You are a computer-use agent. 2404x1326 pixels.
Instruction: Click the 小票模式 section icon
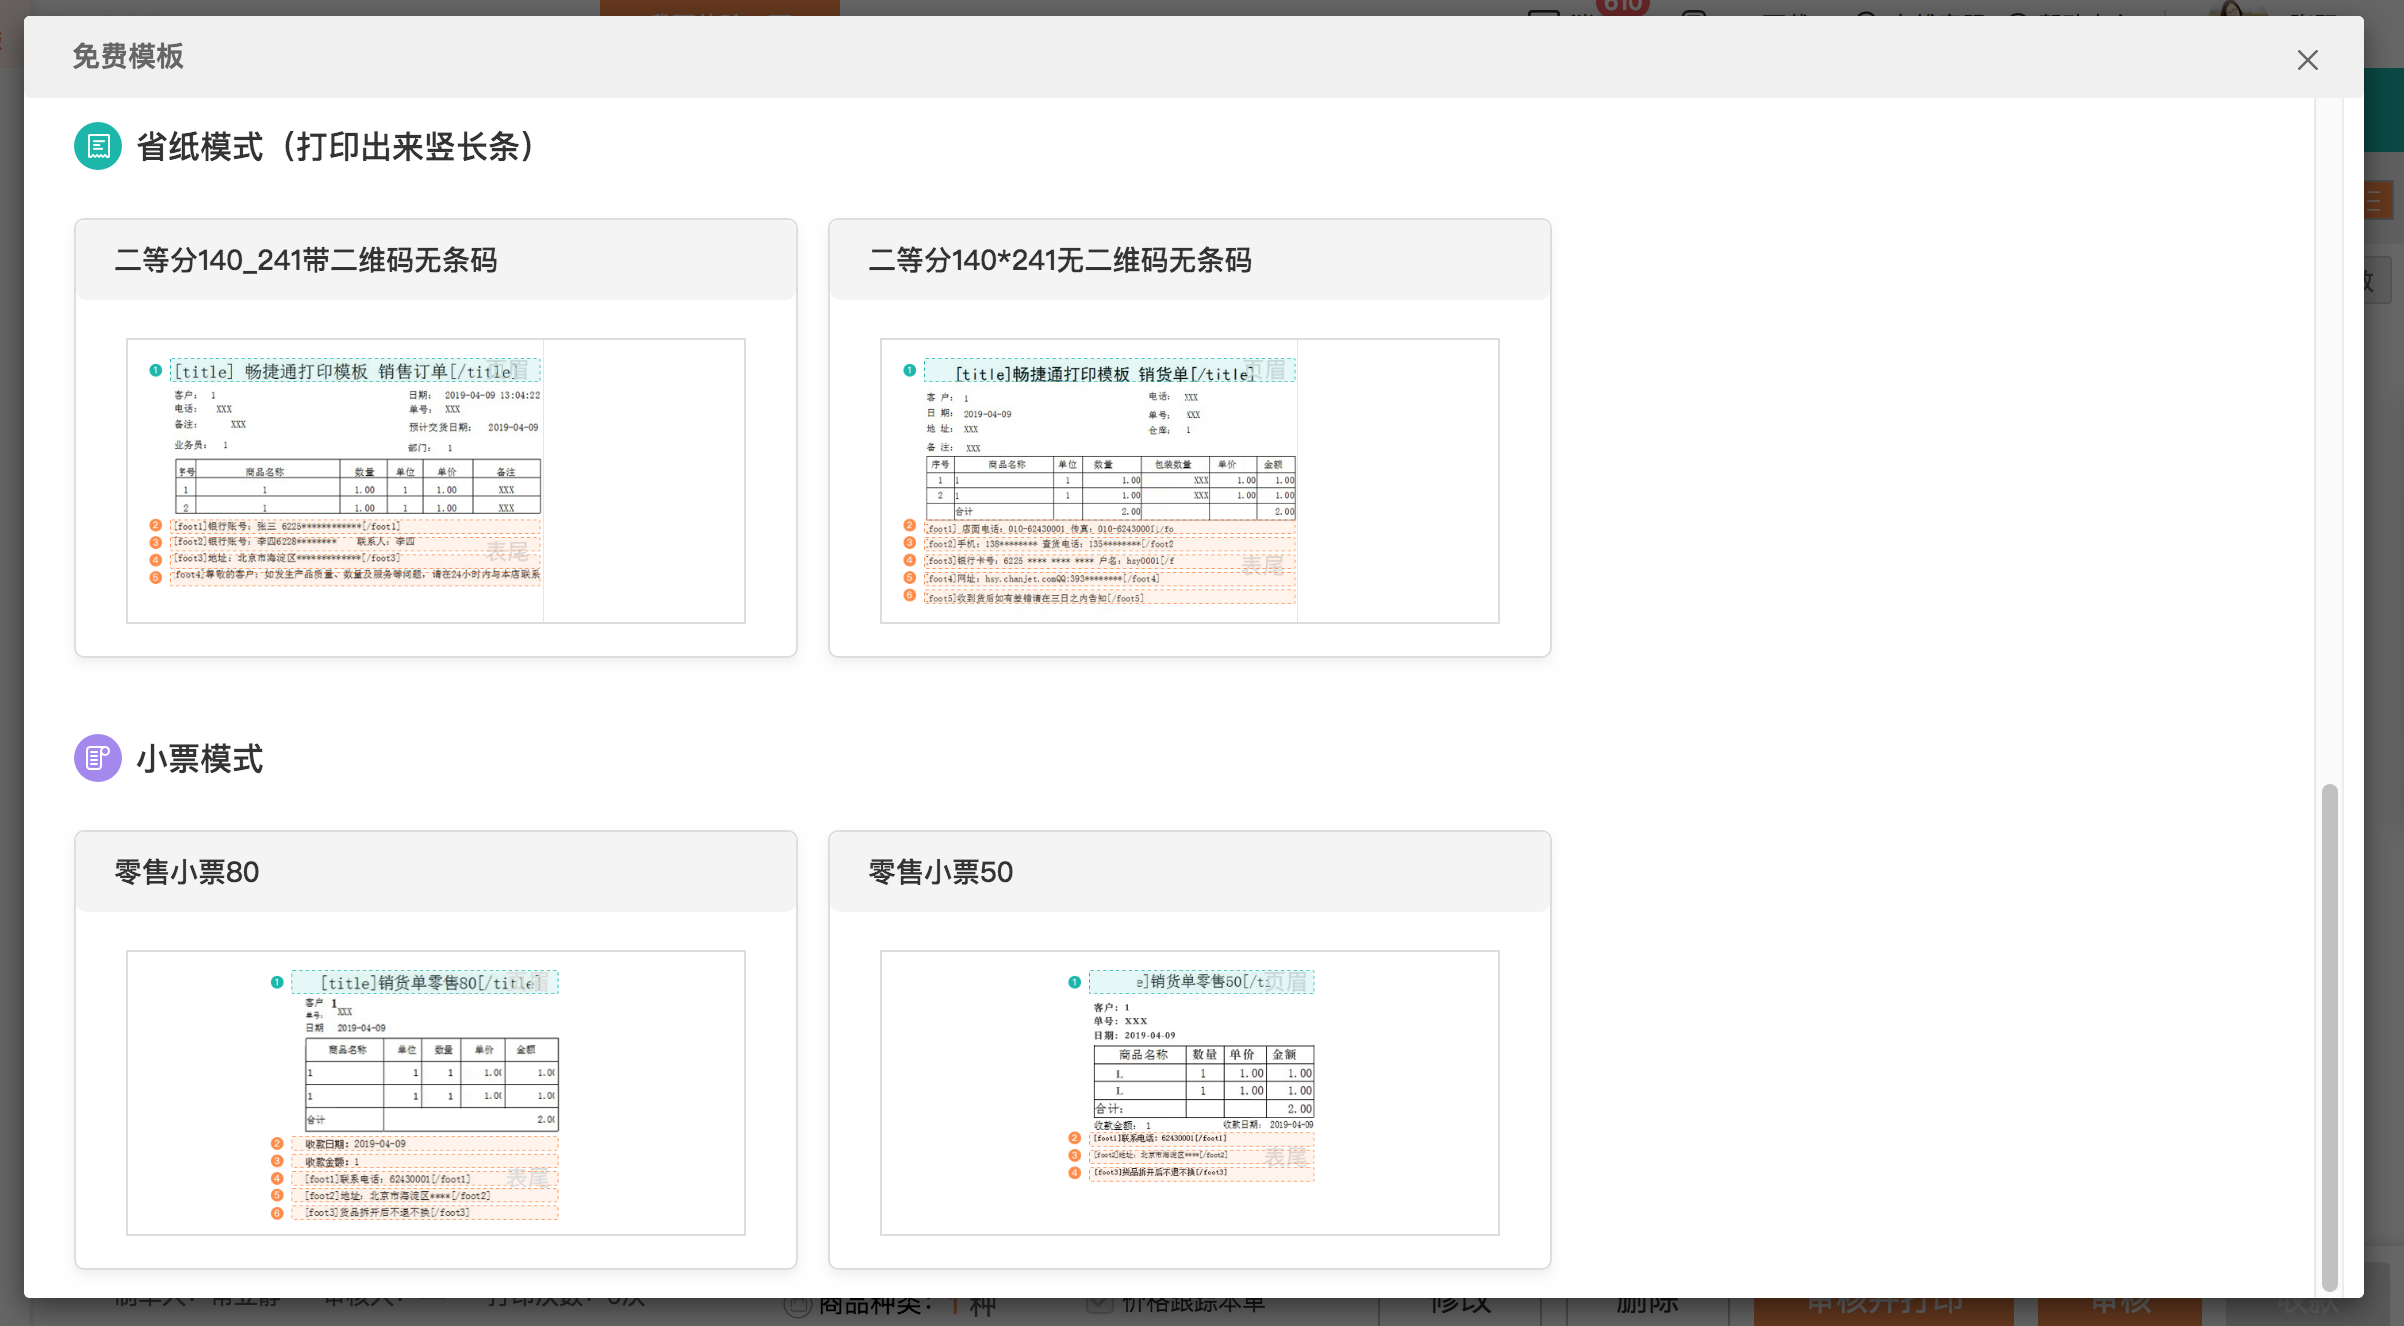(95, 758)
